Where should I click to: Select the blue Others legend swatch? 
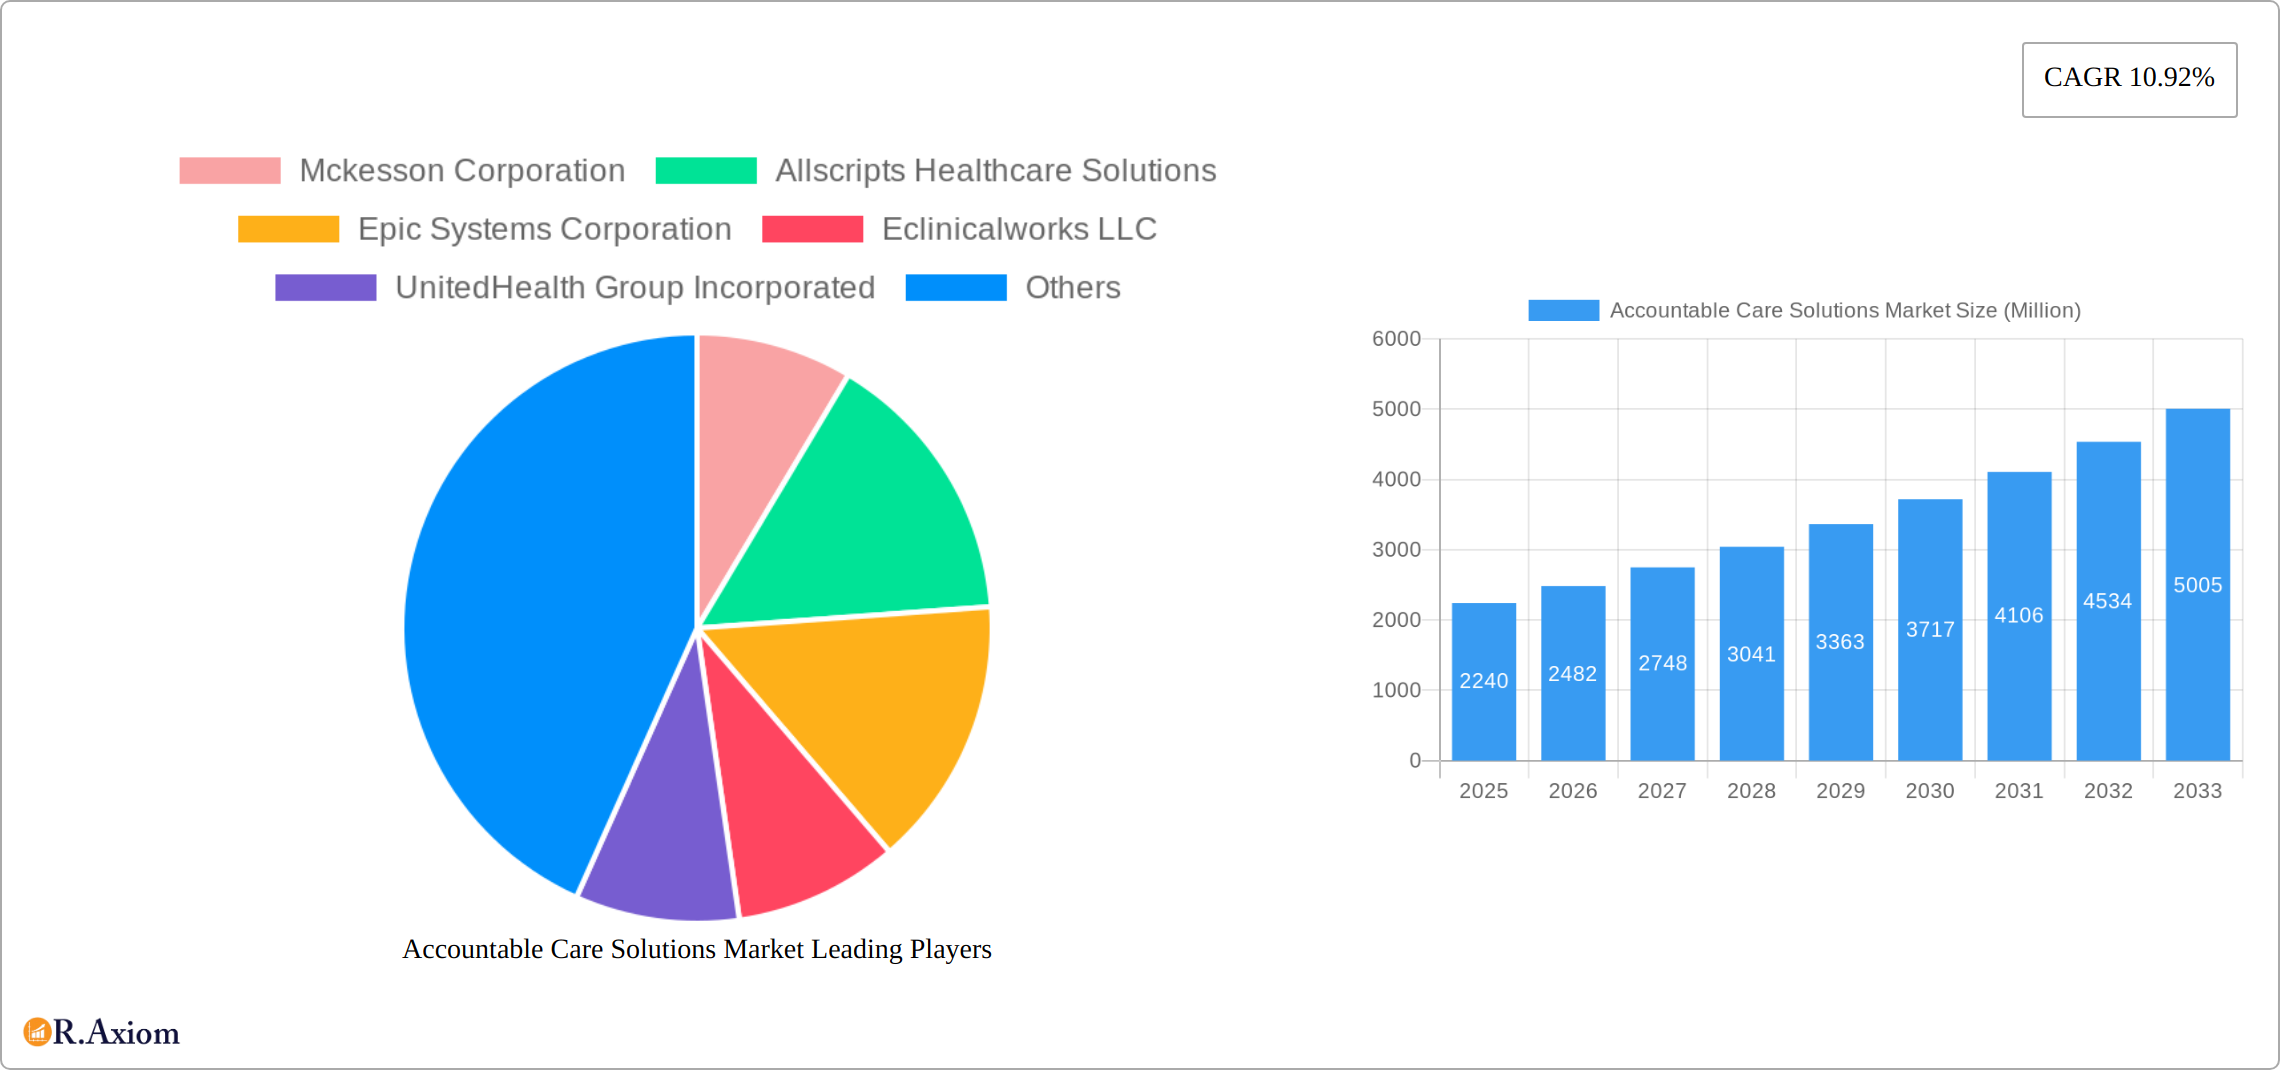pyautogui.click(x=955, y=287)
